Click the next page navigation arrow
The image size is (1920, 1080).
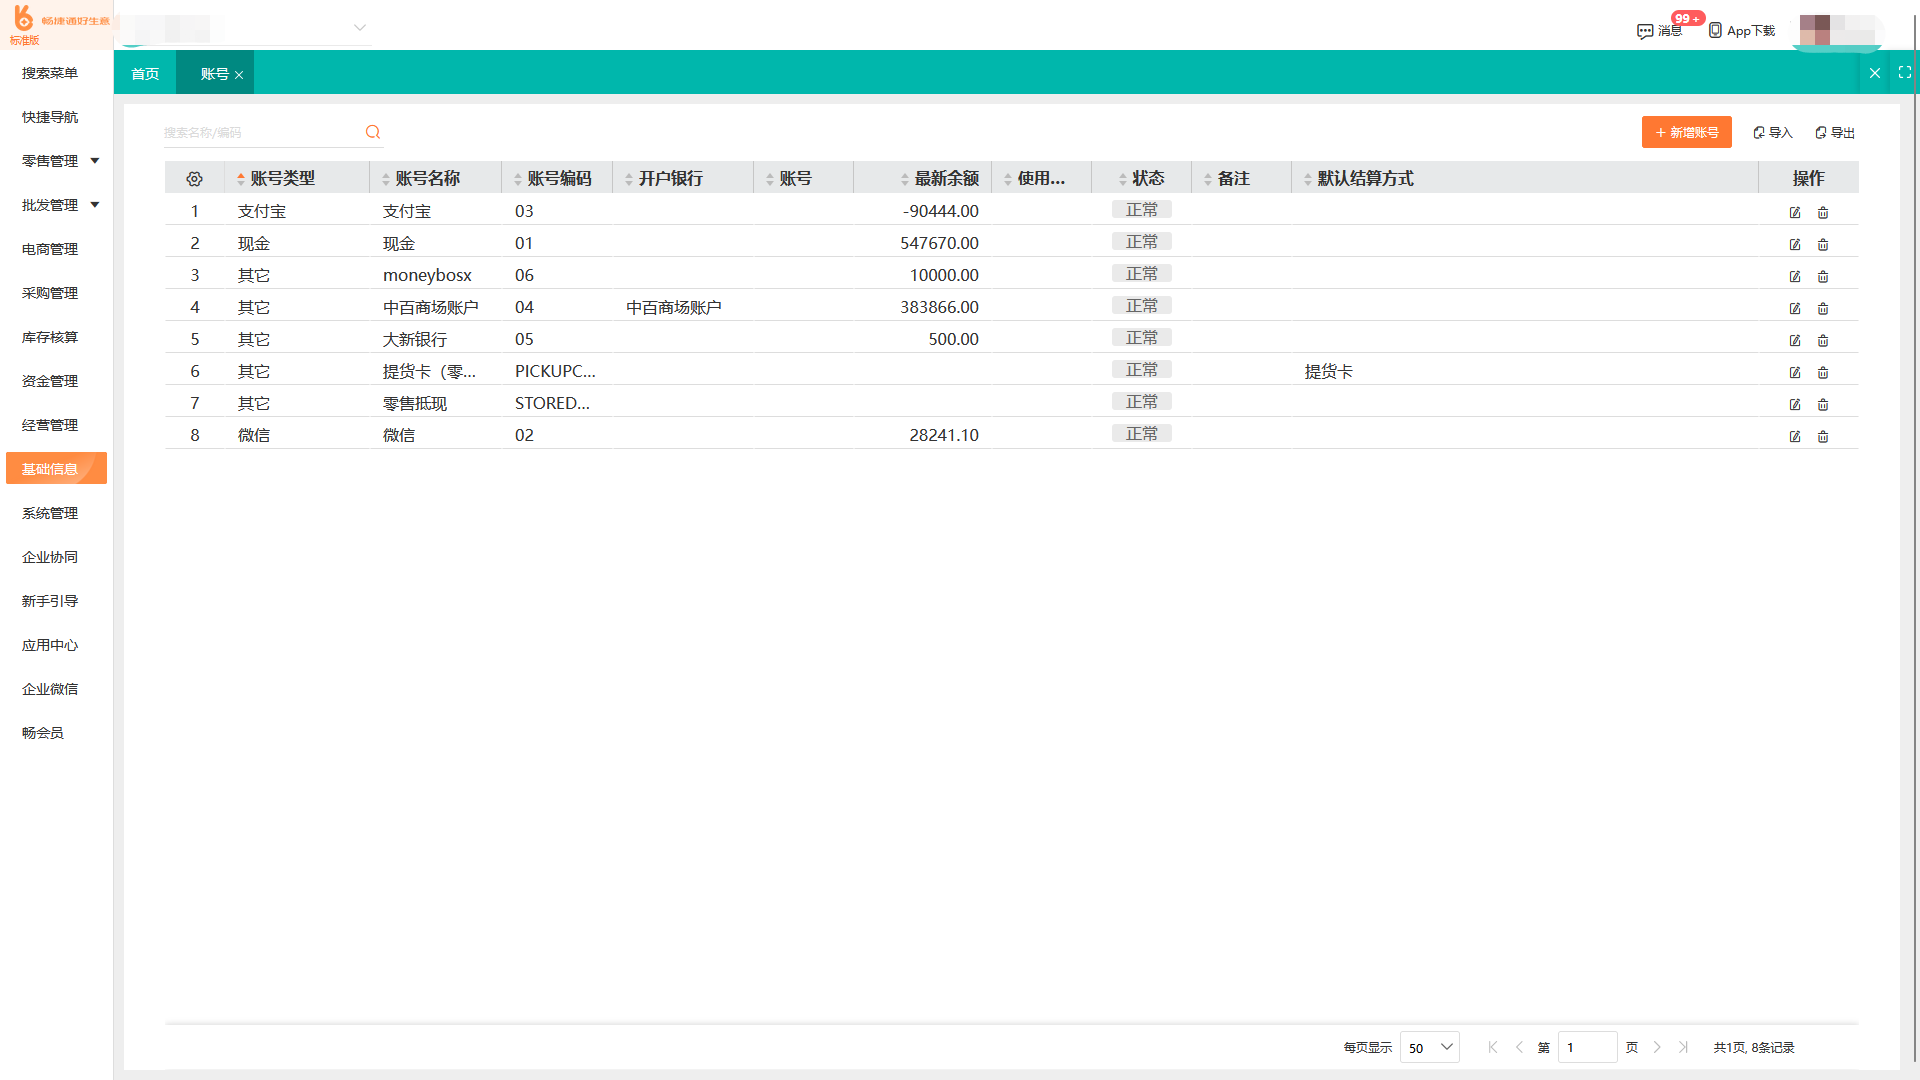(x=1656, y=1047)
